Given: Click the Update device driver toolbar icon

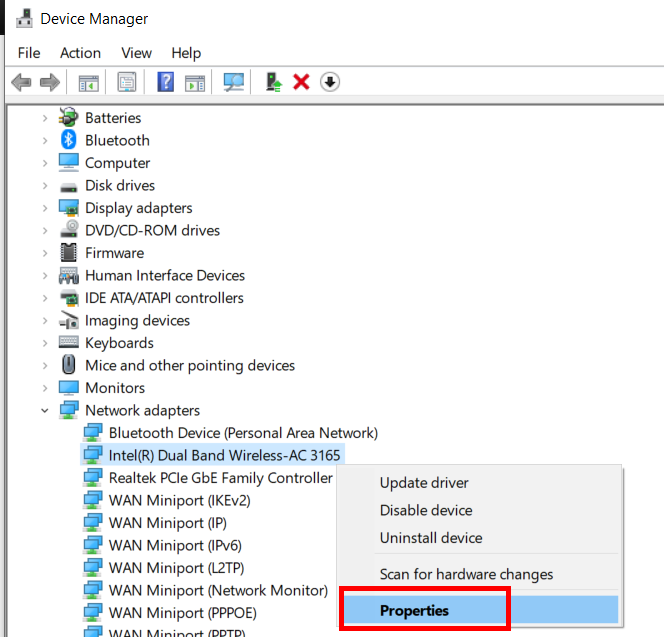Looking at the screenshot, I should [x=274, y=82].
